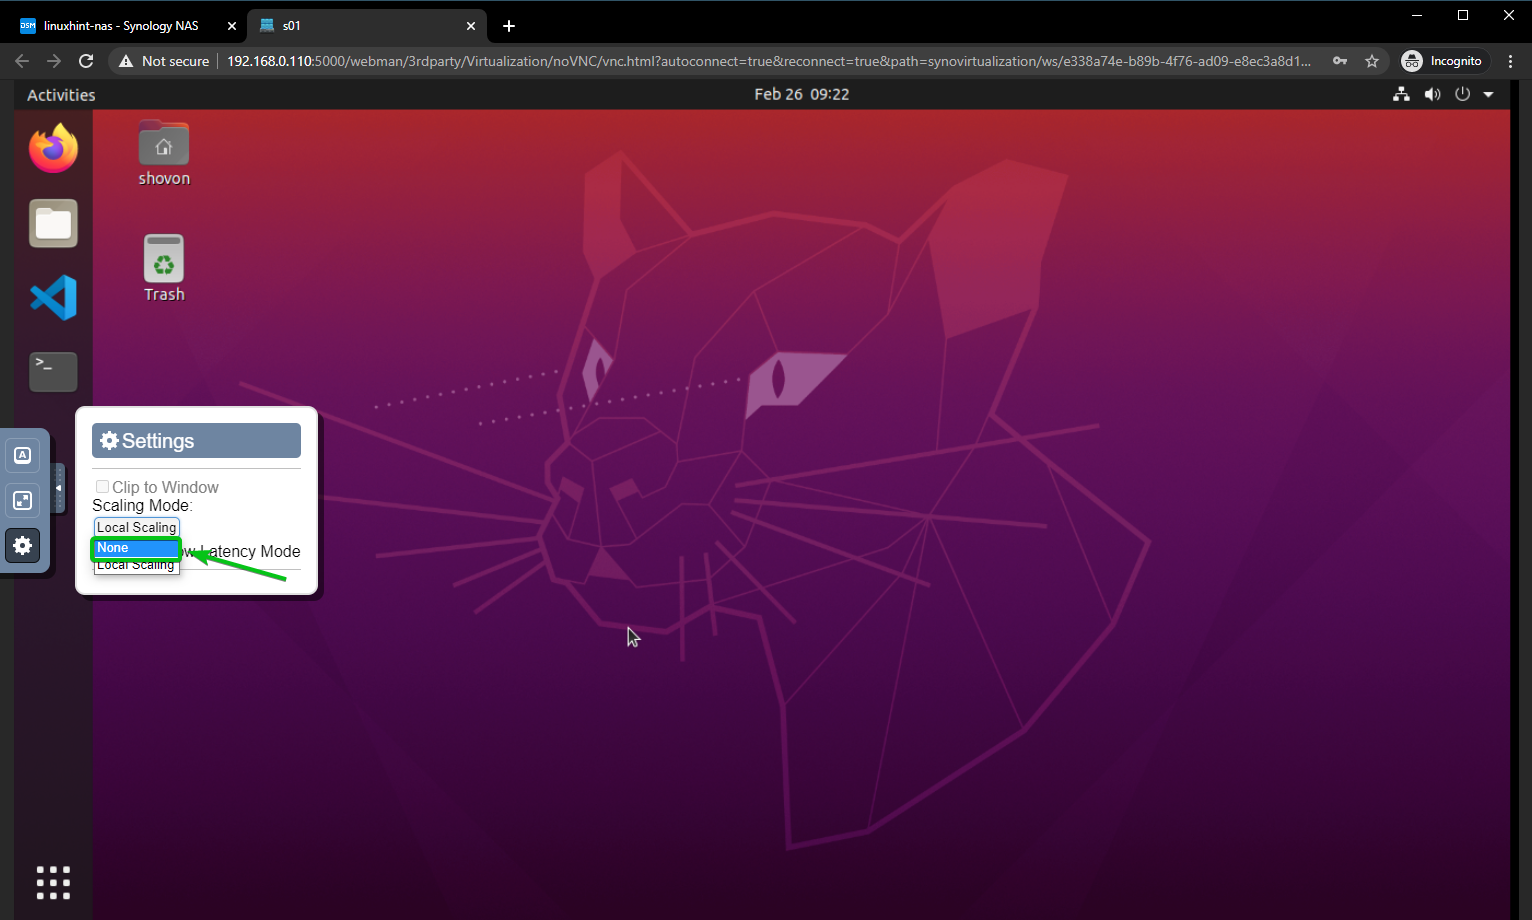Tick the Clip to Window checkbox
This screenshot has height=920, width=1532.
click(x=102, y=487)
